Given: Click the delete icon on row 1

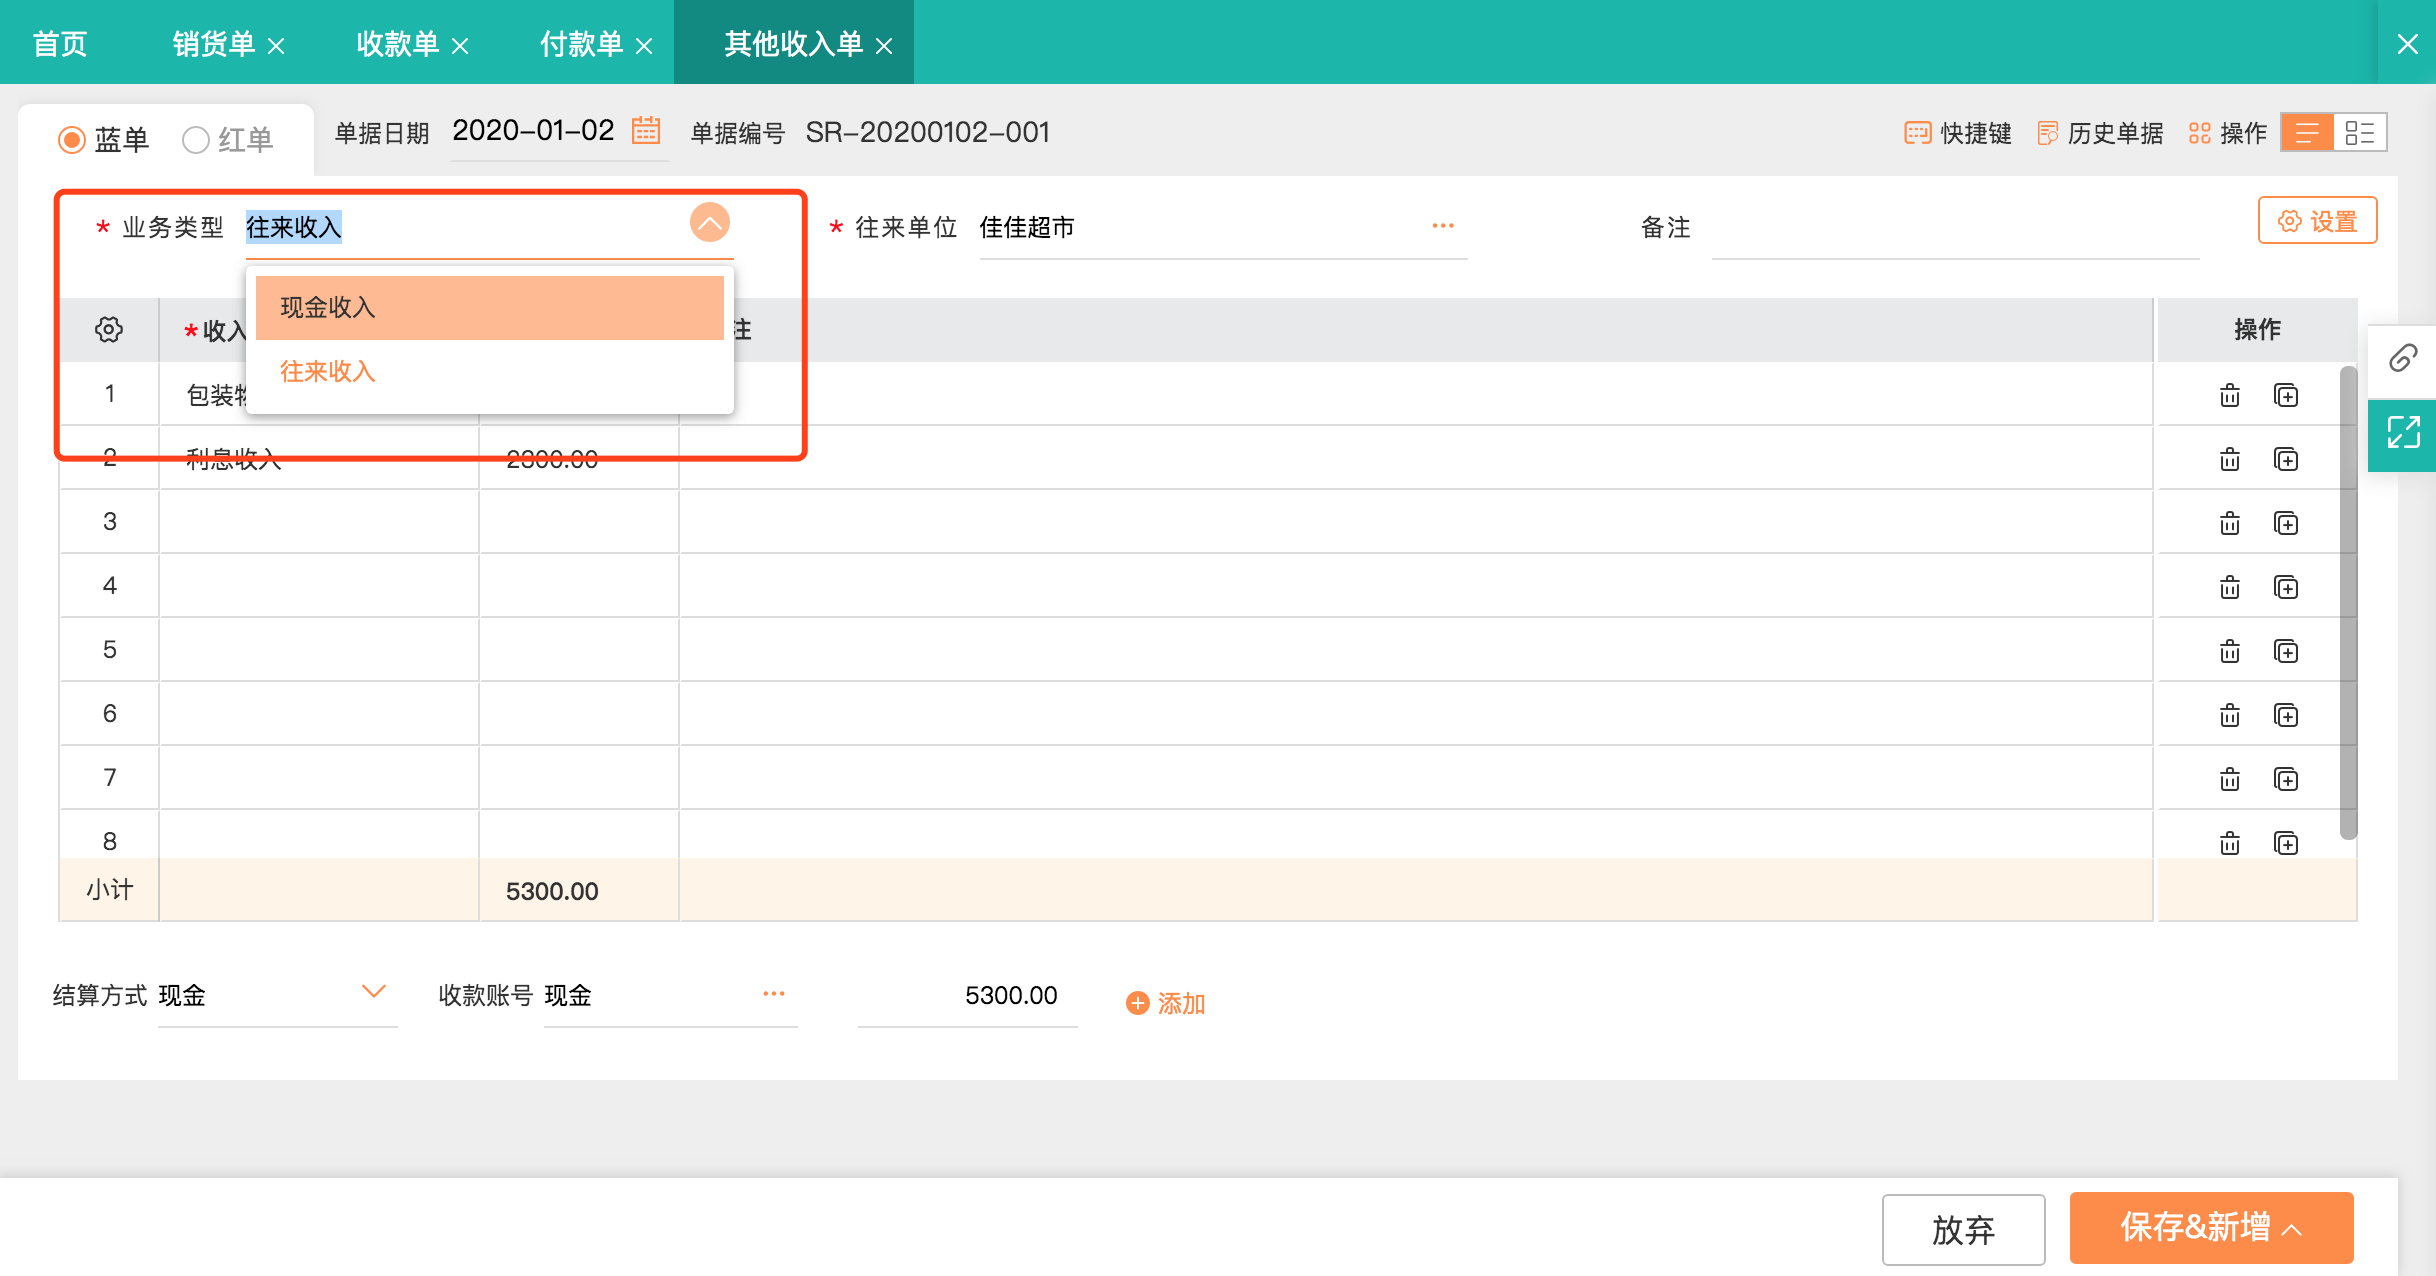Looking at the screenshot, I should pyautogui.click(x=2228, y=393).
